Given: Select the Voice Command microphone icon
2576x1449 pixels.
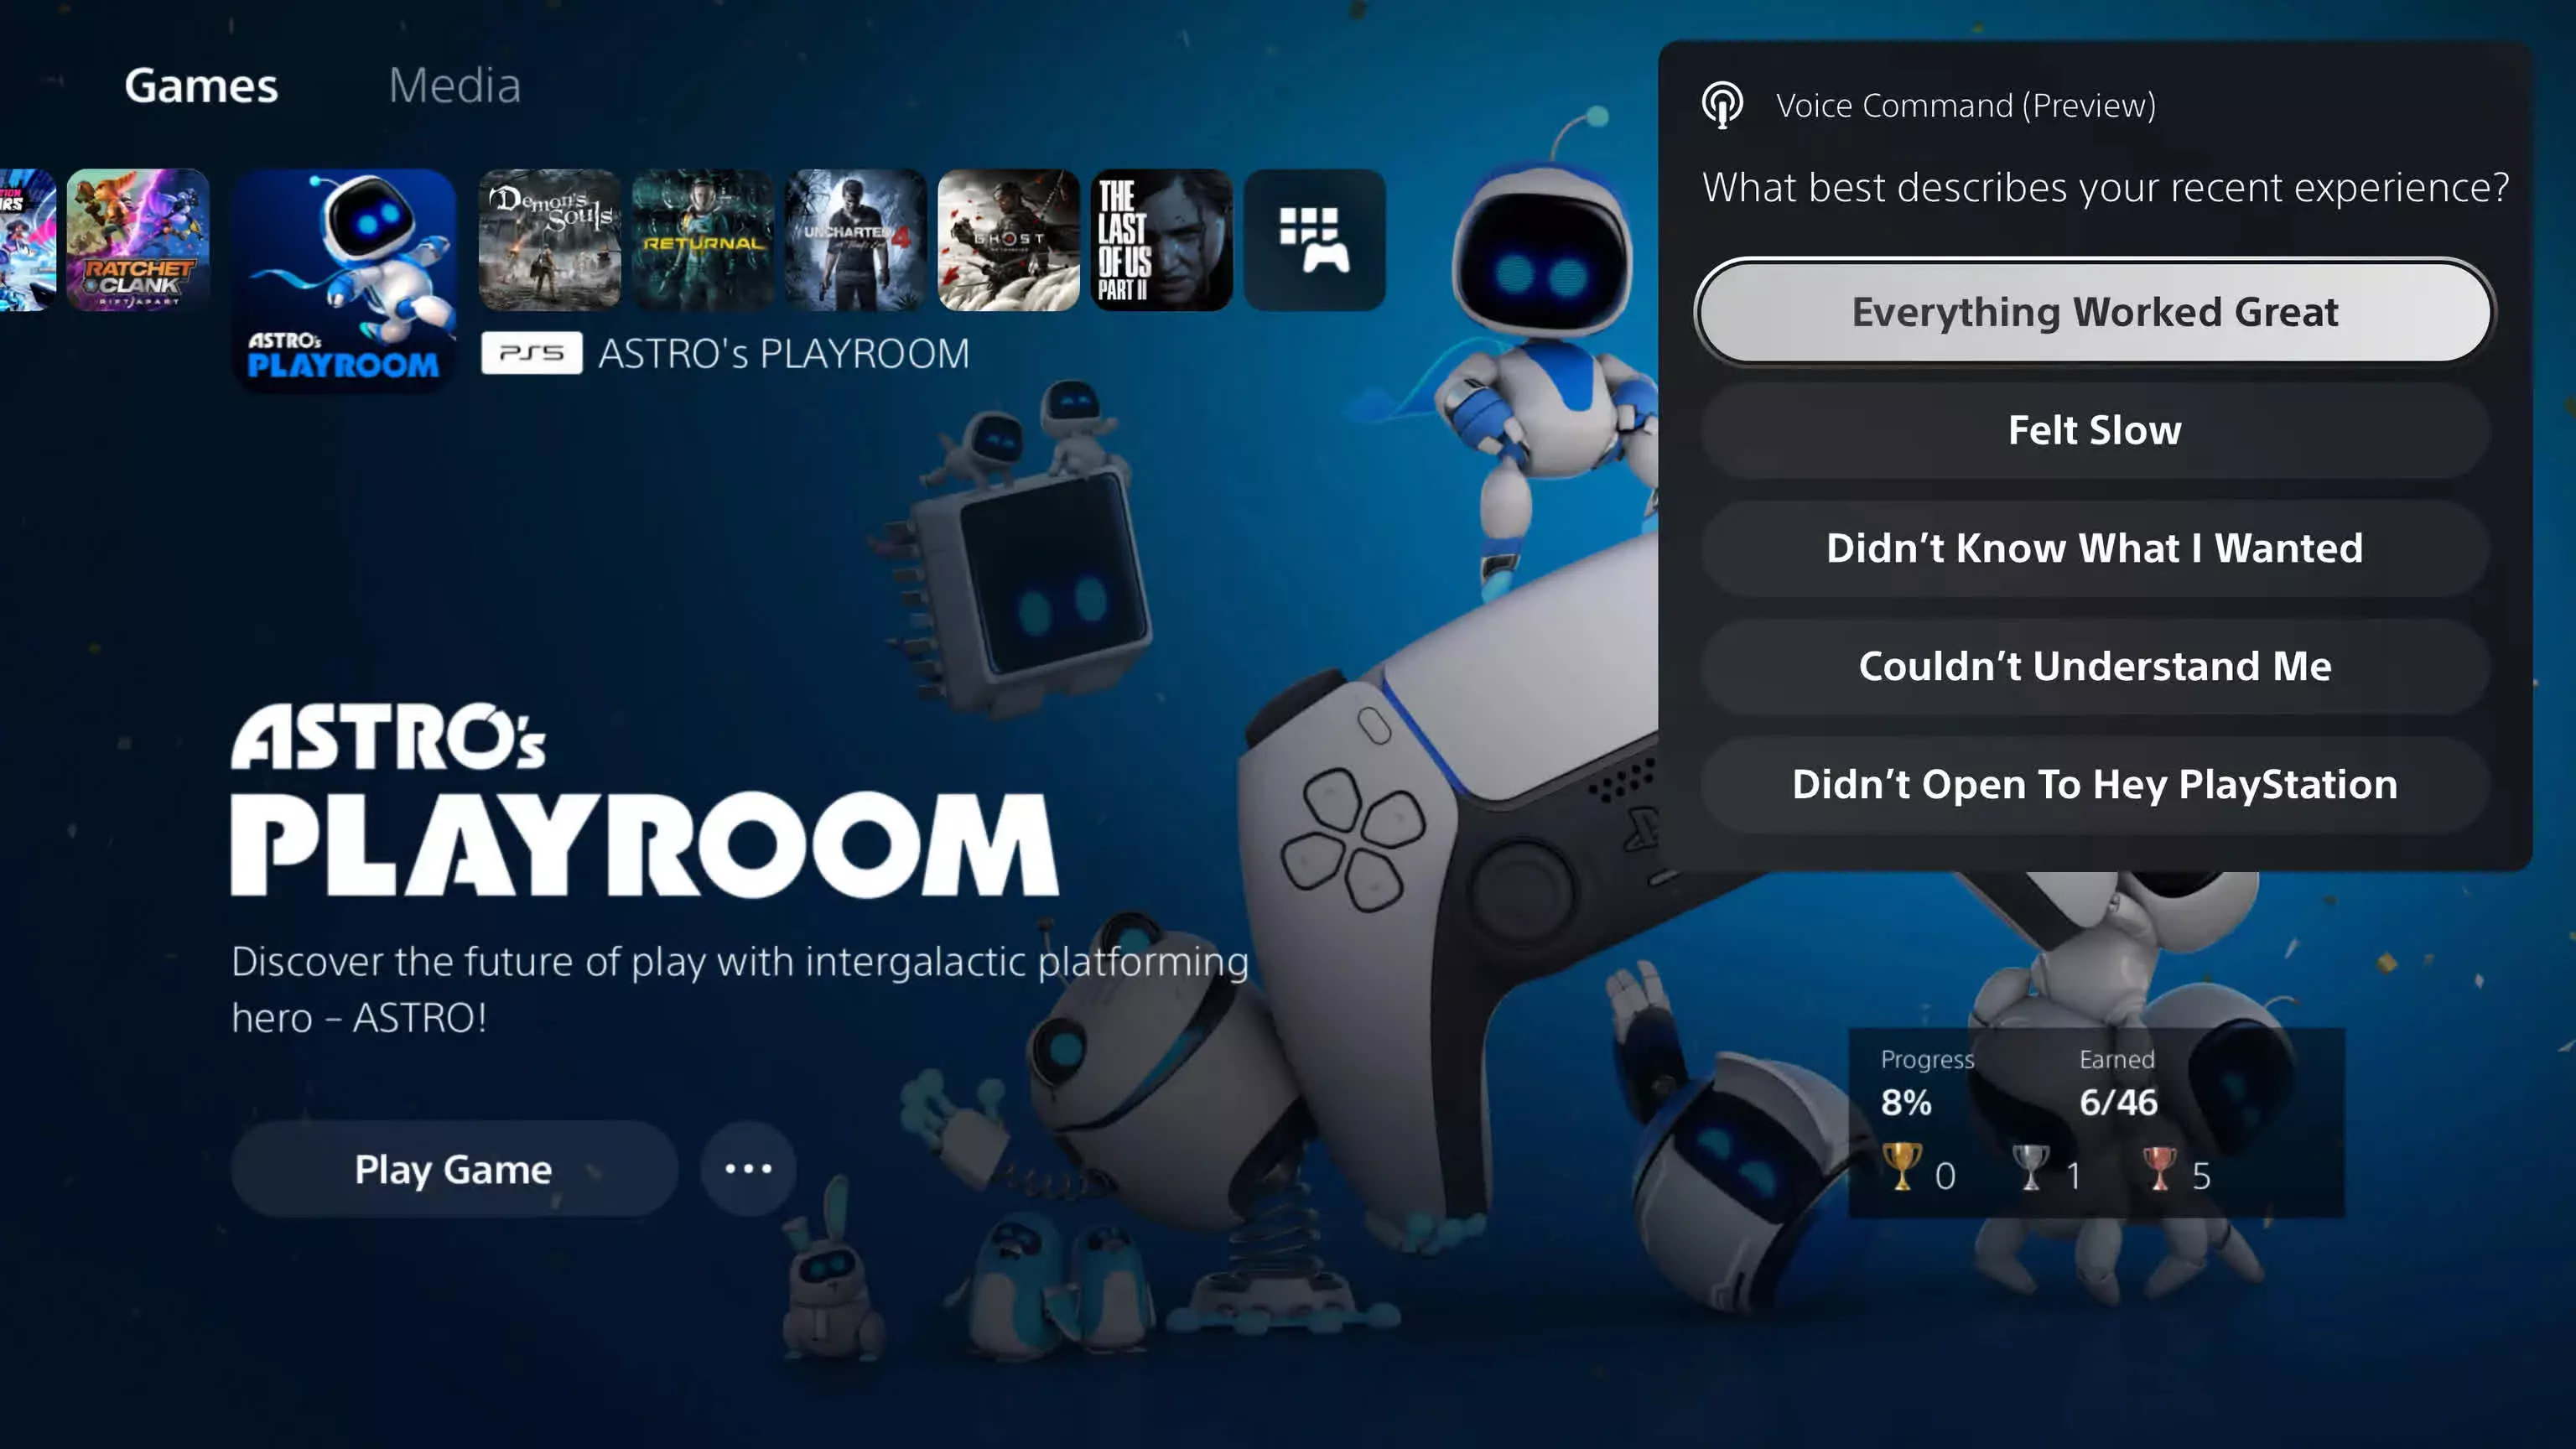Looking at the screenshot, I should click(1725, 104).
